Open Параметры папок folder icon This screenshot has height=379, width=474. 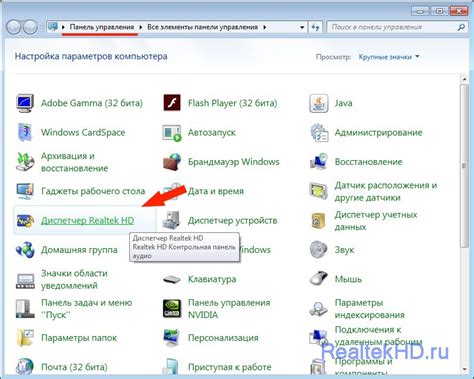pos(25,338)
